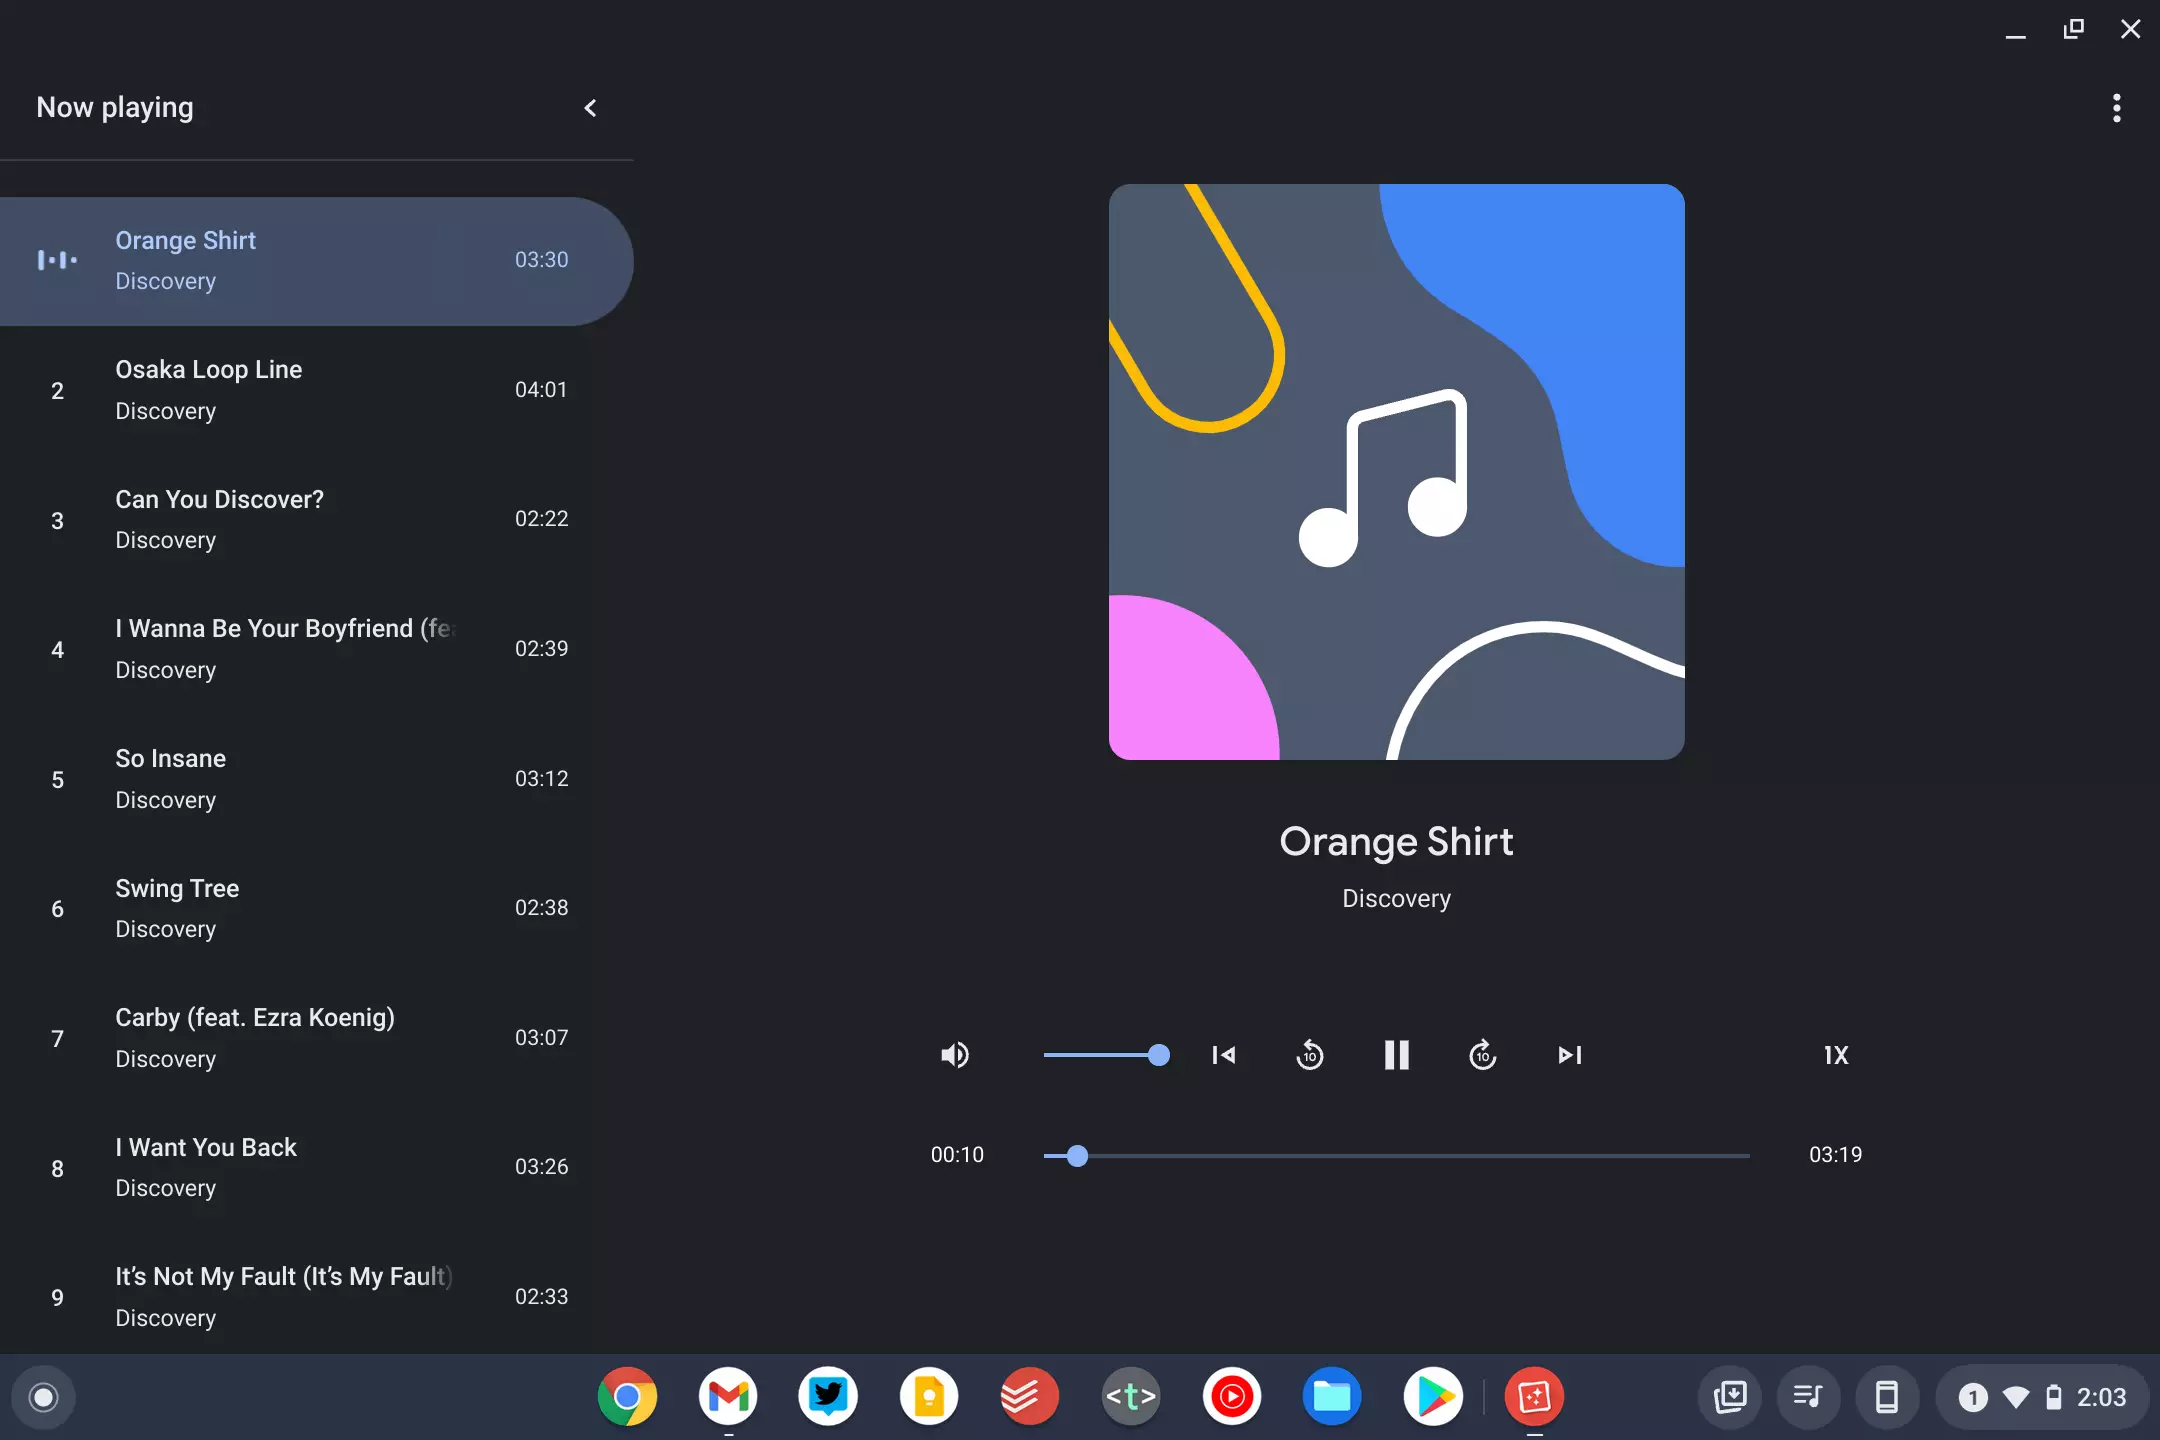2160x1440 pixels.
Task: Toggle shuffle or repeat via Now Playing chevron
Action: point(590,108)
